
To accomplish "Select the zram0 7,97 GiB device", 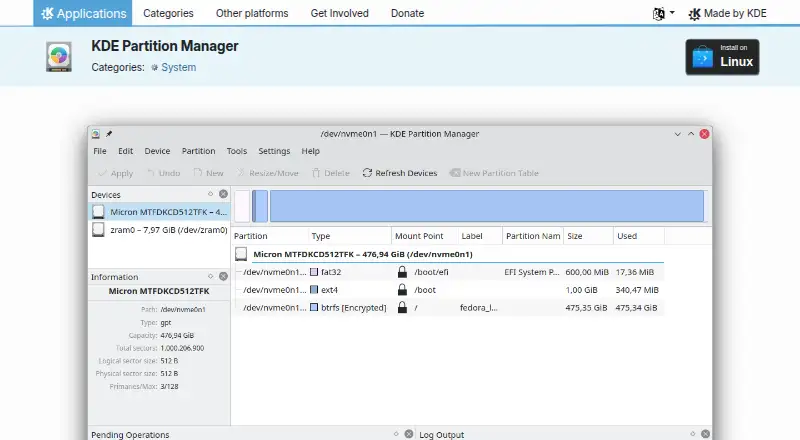I will [159, 230].
